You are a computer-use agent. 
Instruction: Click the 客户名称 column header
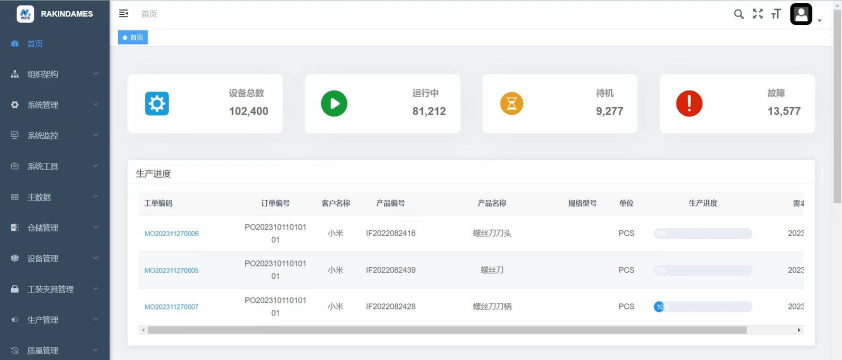point(336,203)
